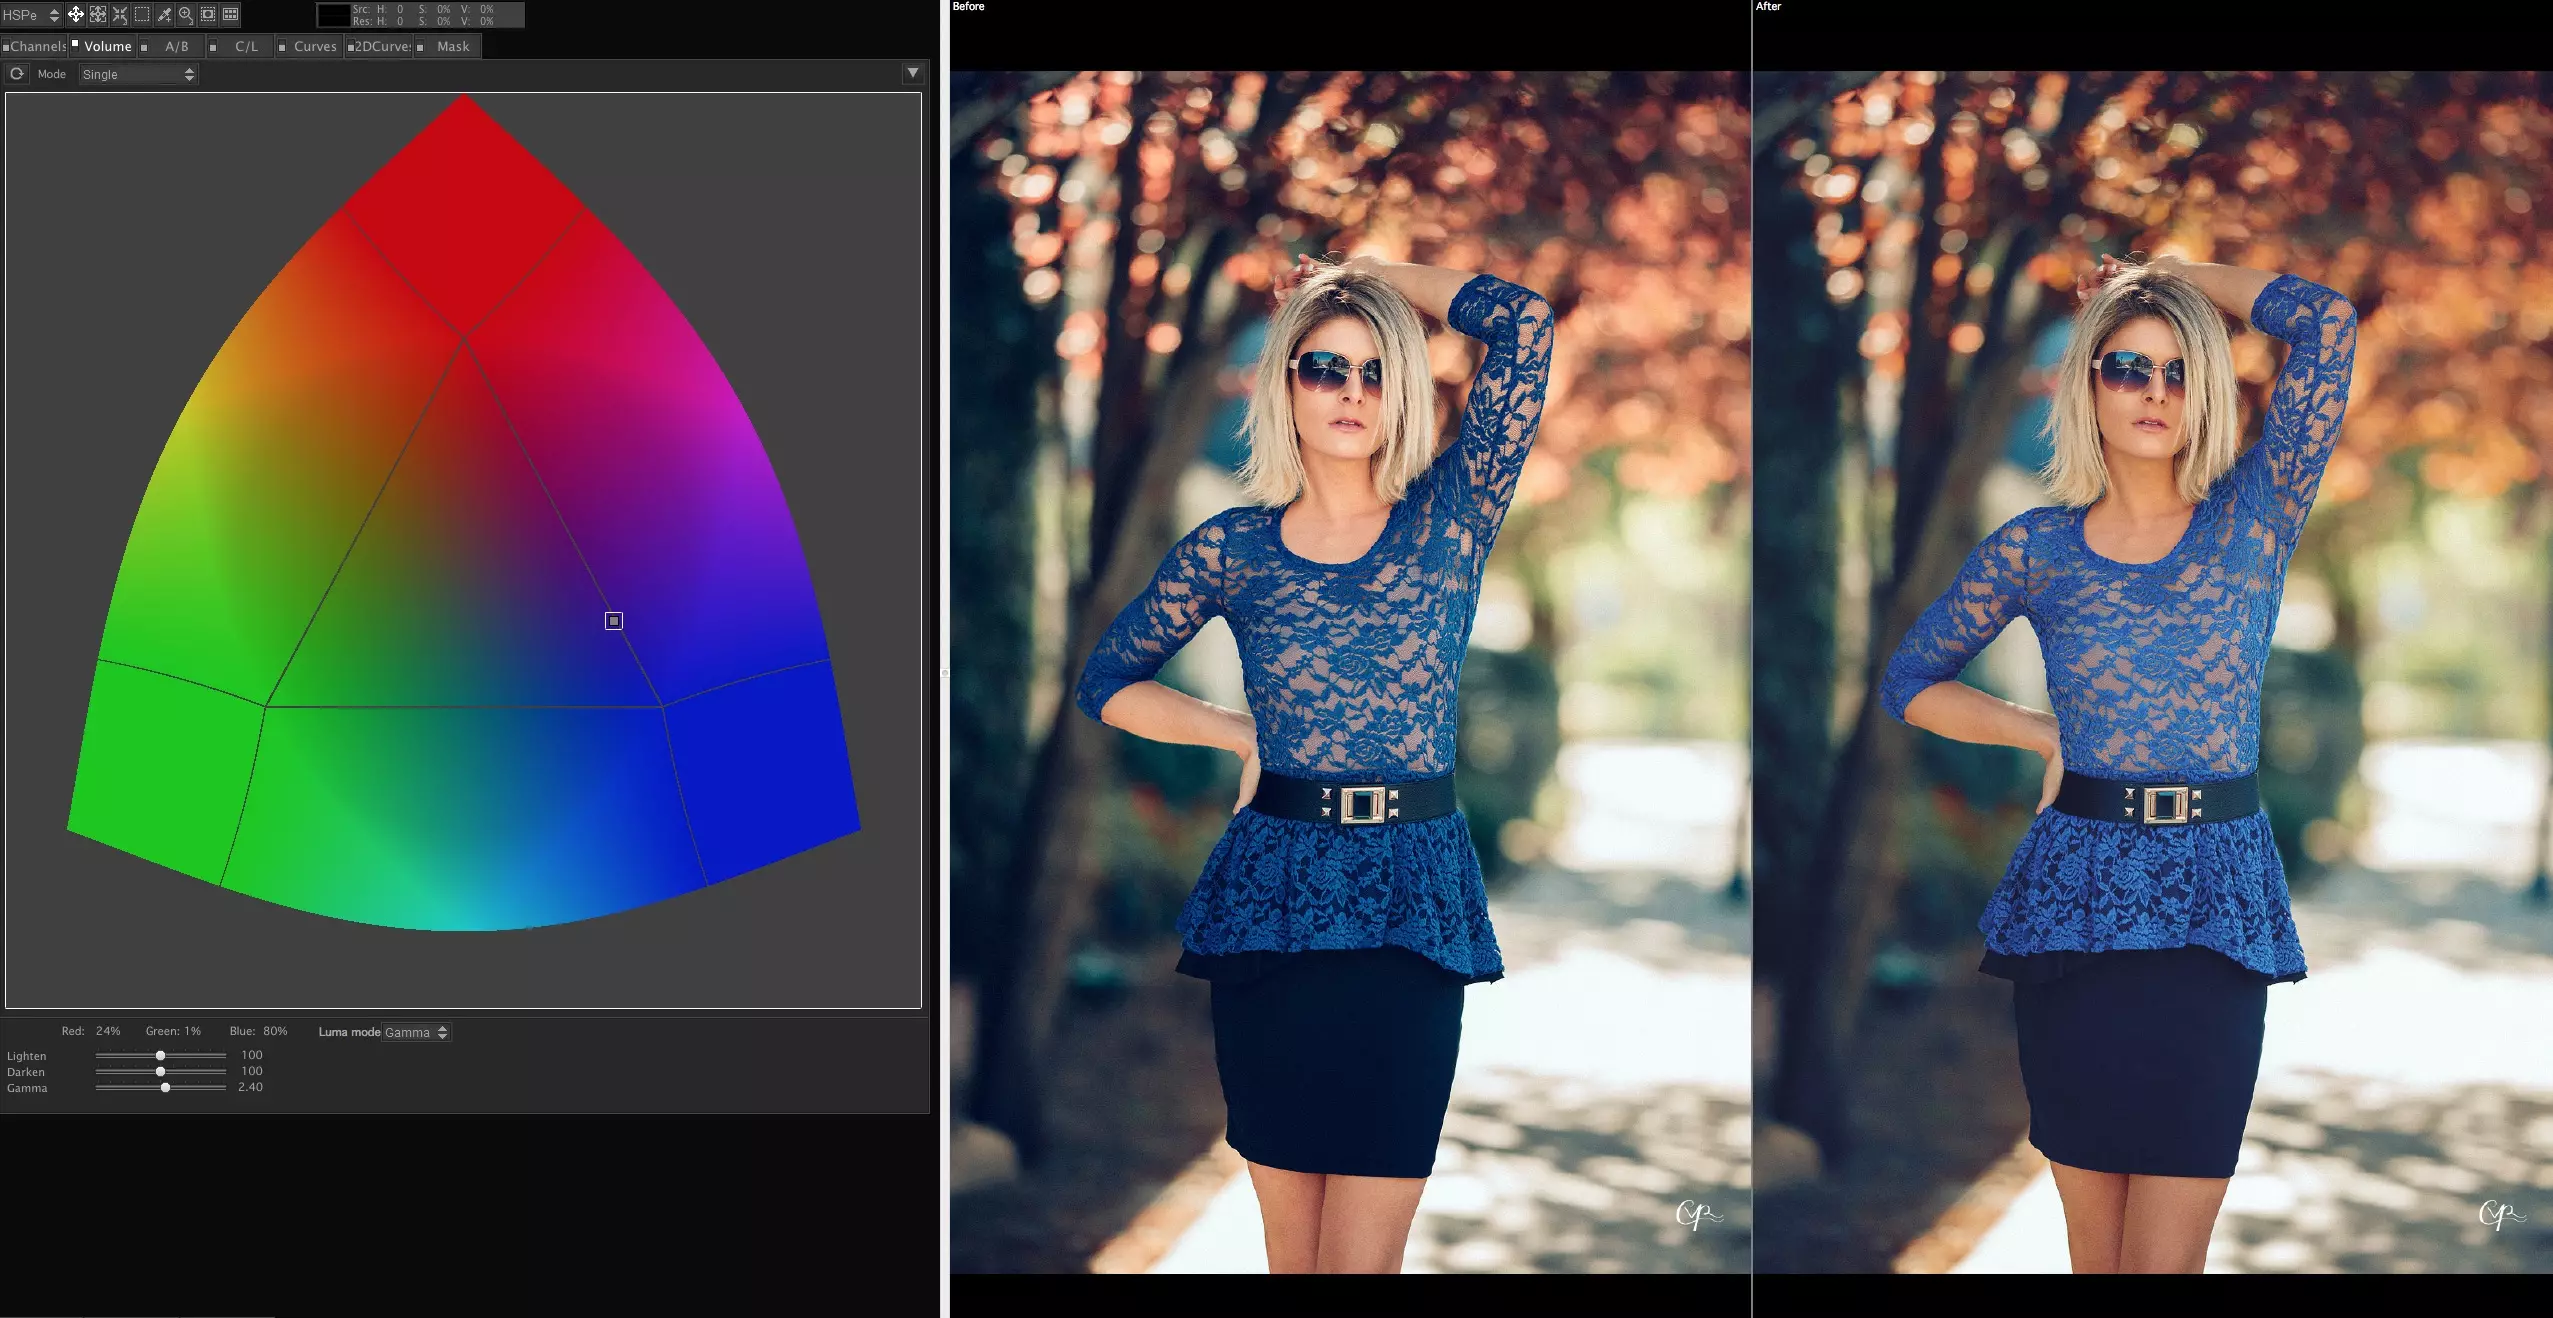This screenshot has height=1318, width=2553.
Task: Click the After preview panel button
Action: [1766, 7]
